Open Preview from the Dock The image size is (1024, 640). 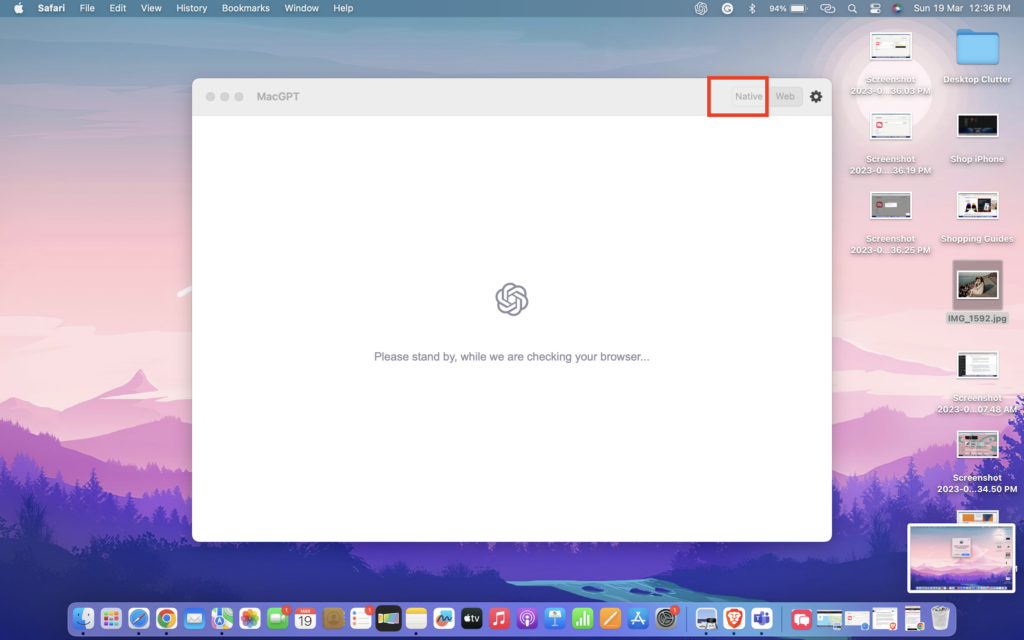tap(706, 618)
